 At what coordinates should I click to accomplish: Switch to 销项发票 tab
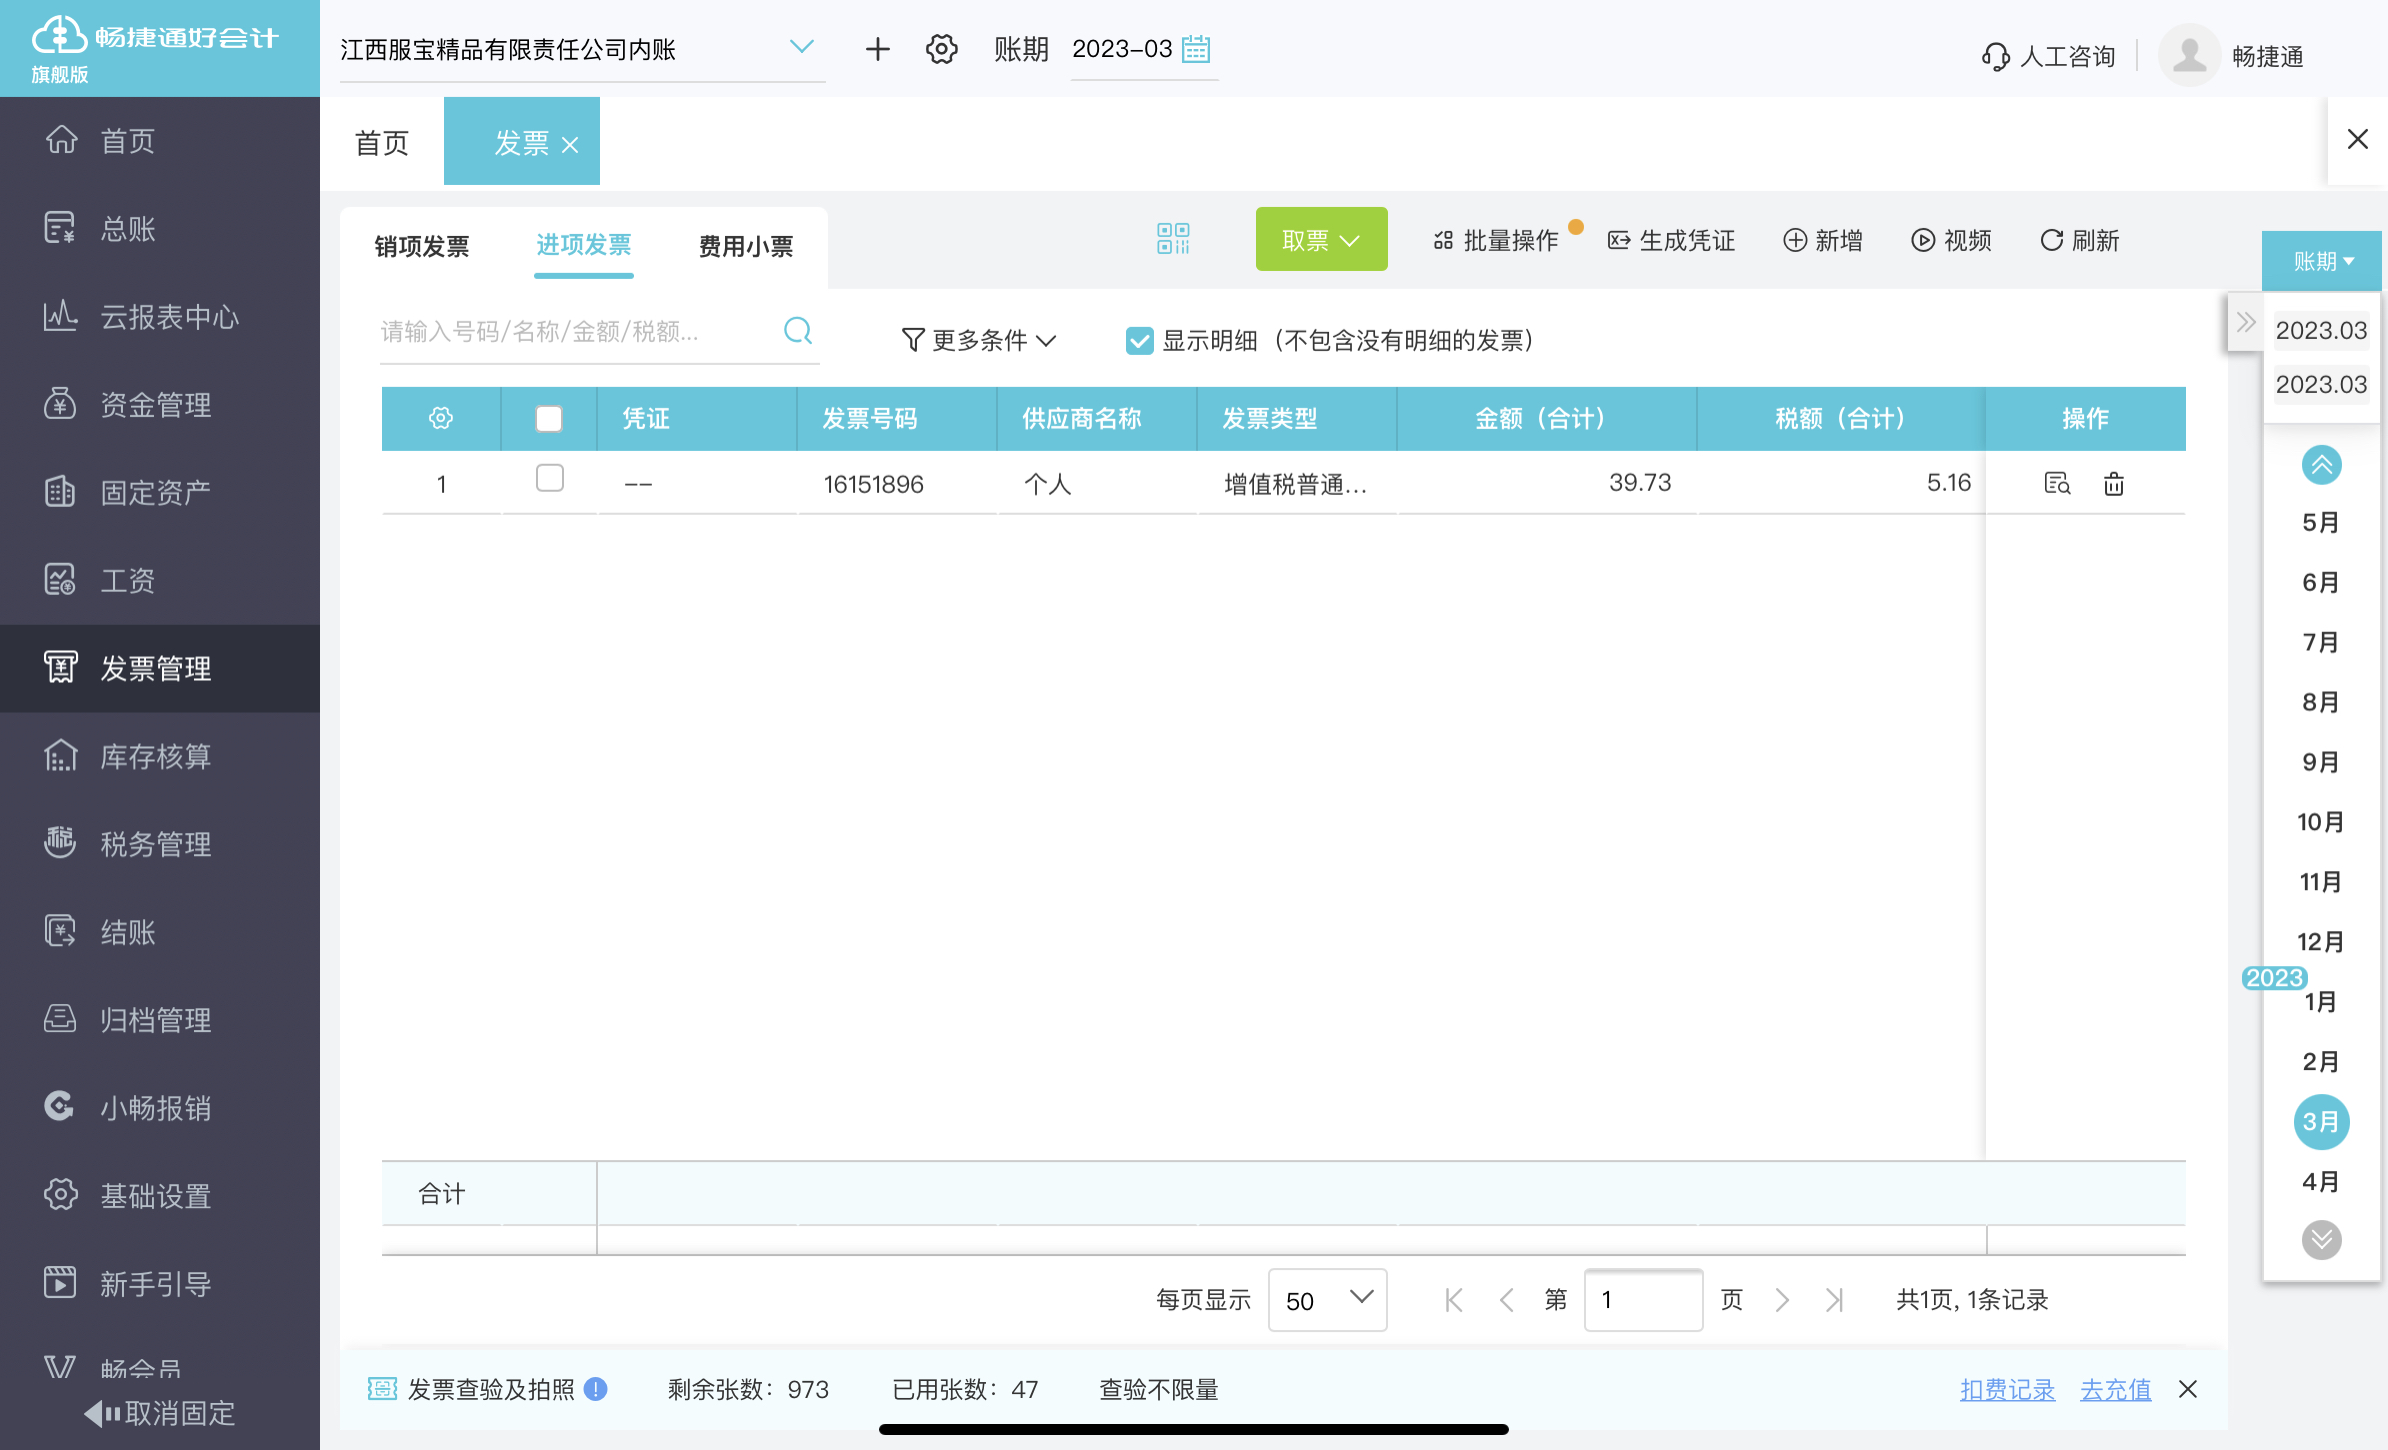point(425,244)
